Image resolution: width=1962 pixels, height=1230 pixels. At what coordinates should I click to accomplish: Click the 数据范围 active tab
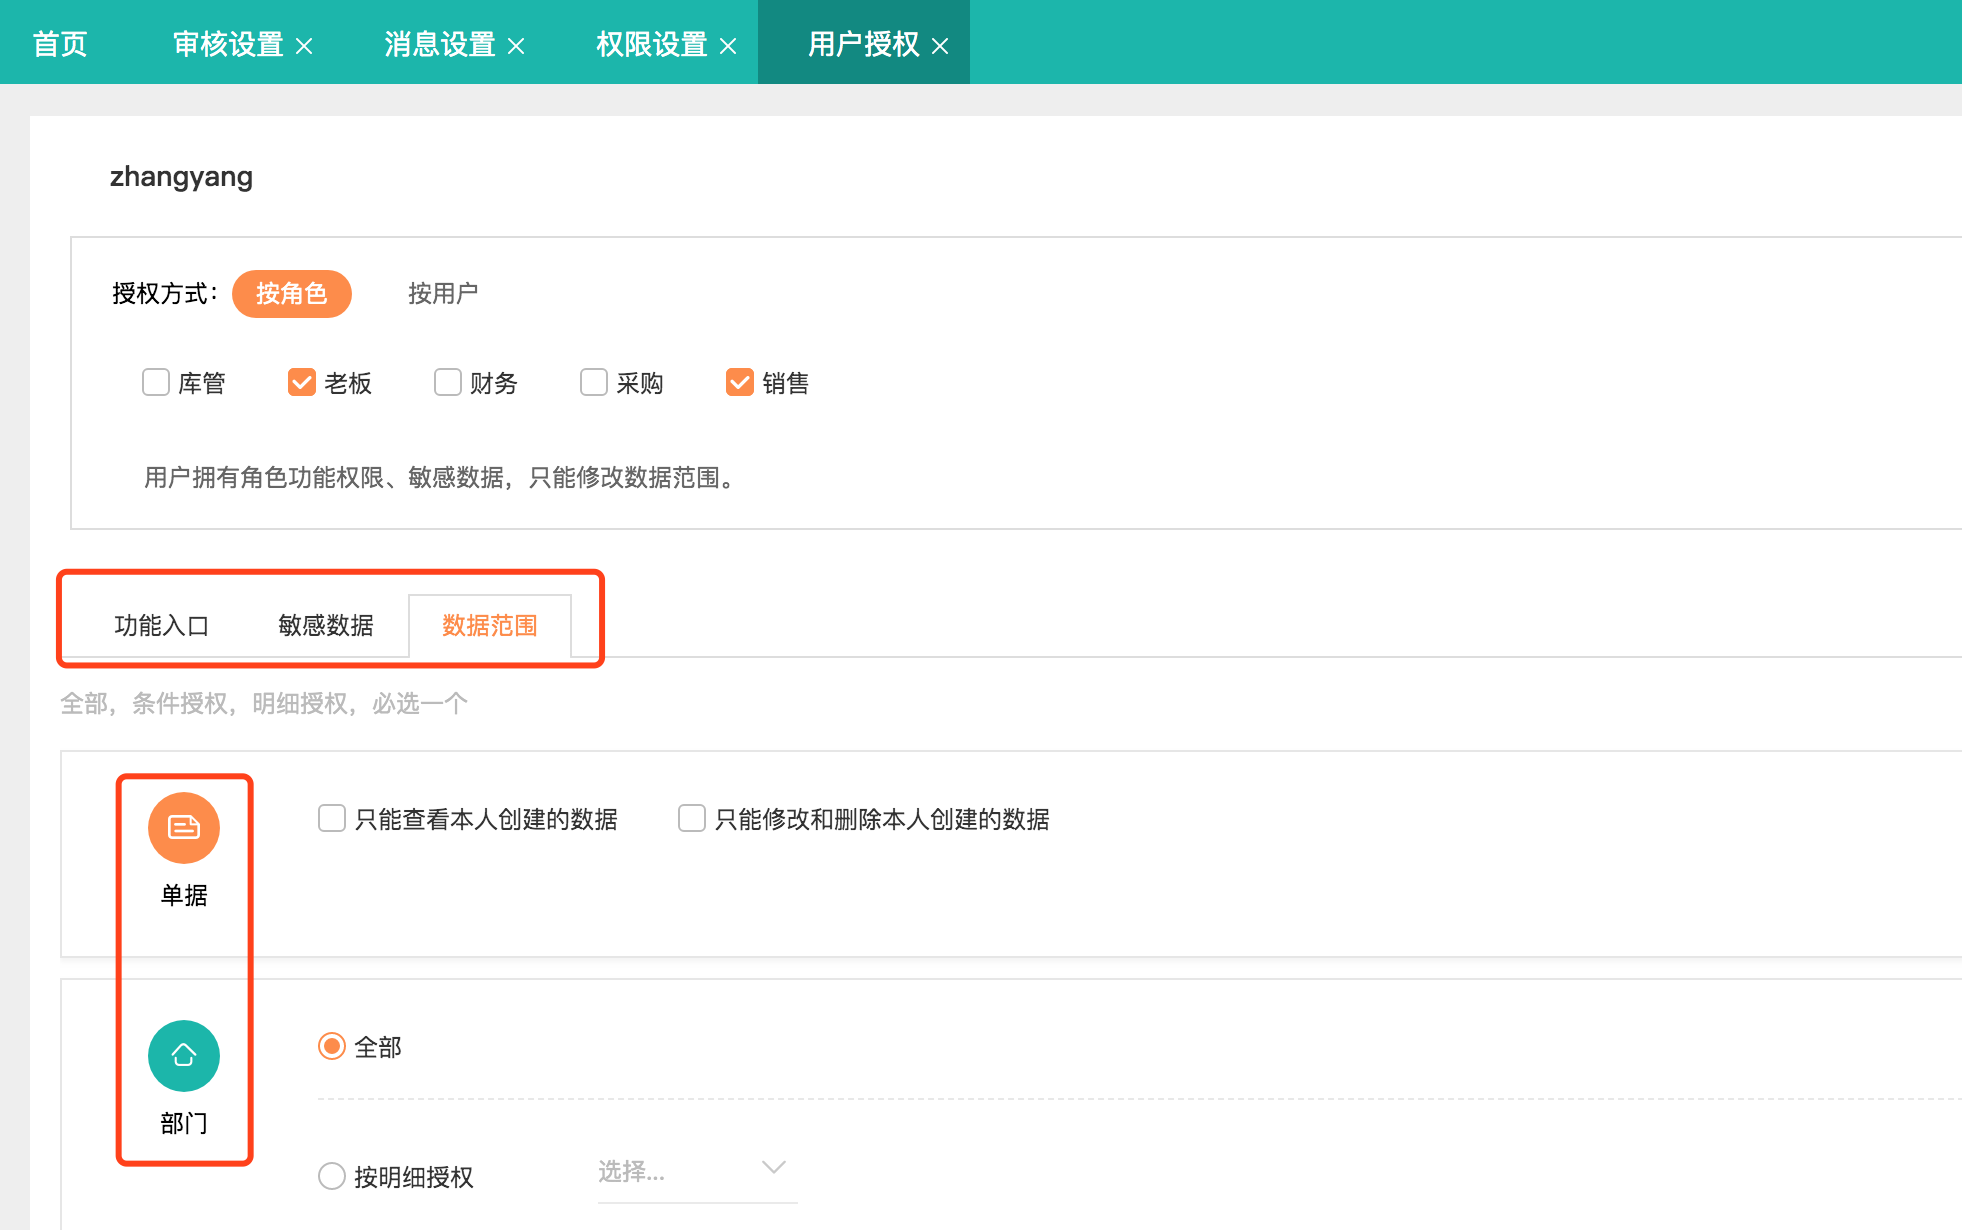pos(492,624)
